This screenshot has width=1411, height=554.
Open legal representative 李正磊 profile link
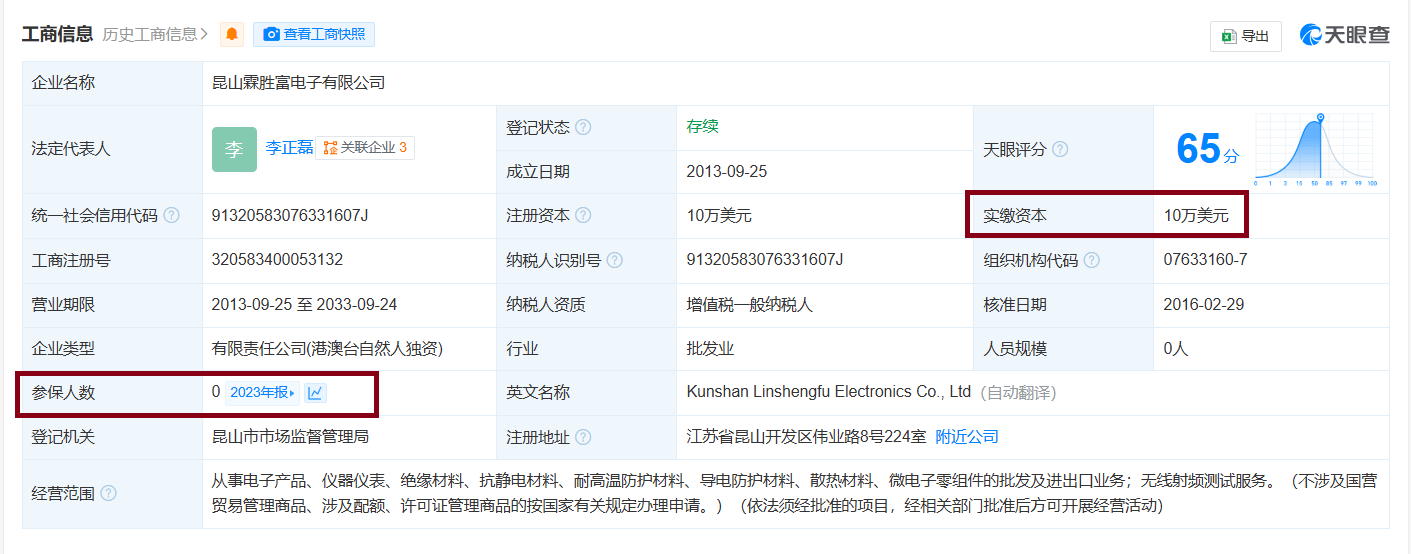289,148
